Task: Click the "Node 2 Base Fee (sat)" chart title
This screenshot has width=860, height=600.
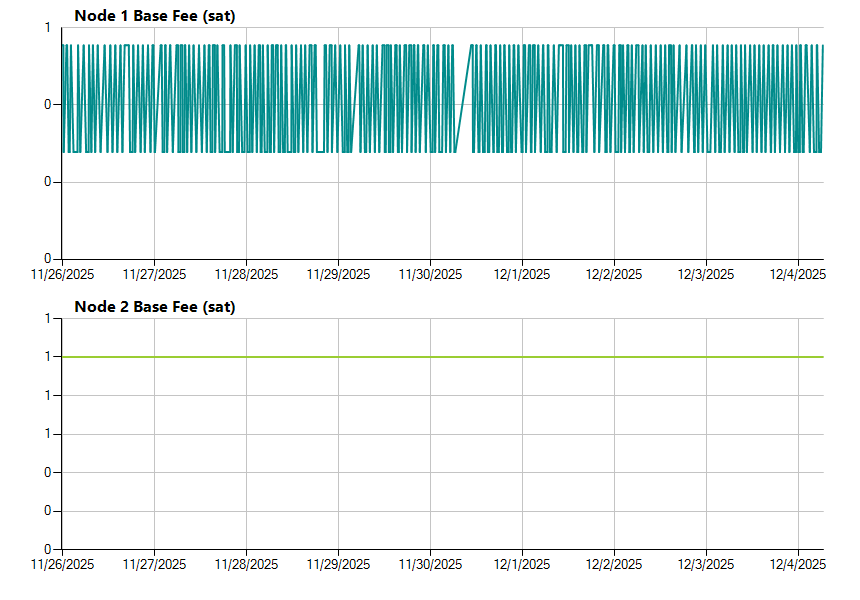Action: (155, 307)
